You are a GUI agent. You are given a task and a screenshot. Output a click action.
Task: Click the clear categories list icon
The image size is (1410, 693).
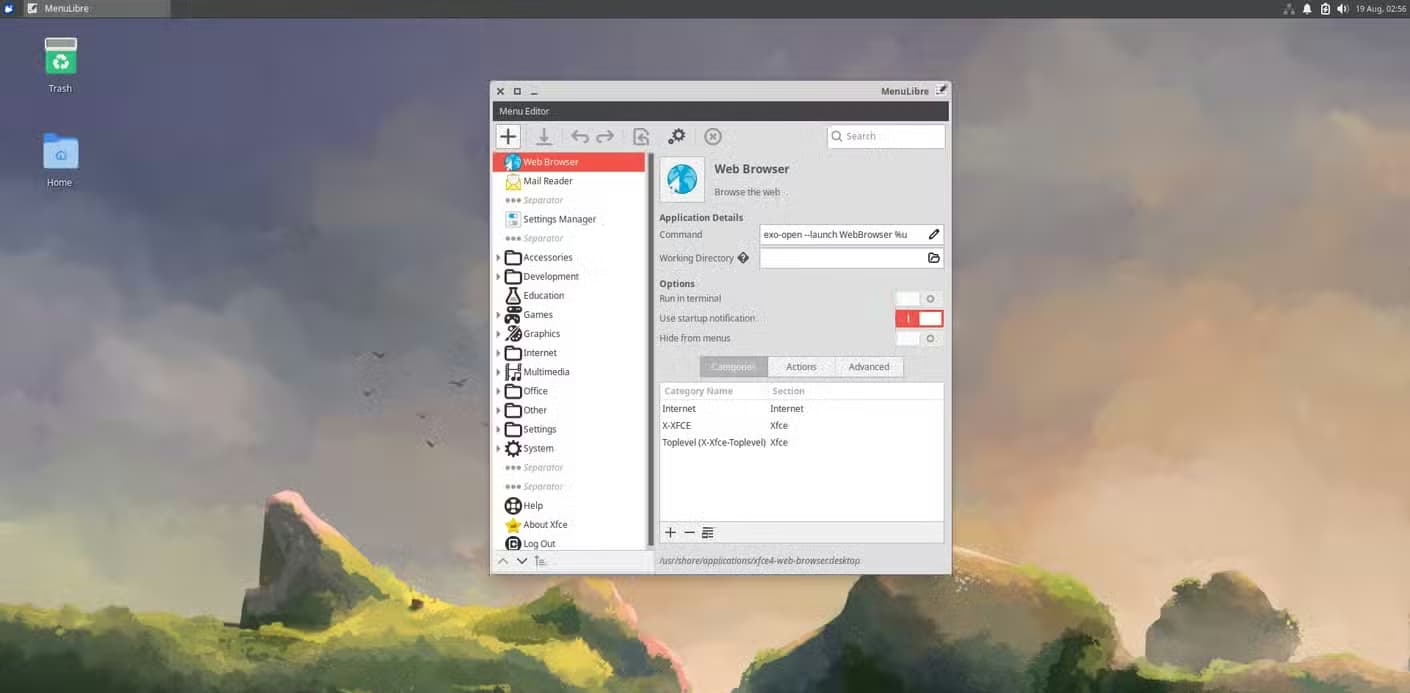point(708,533)
